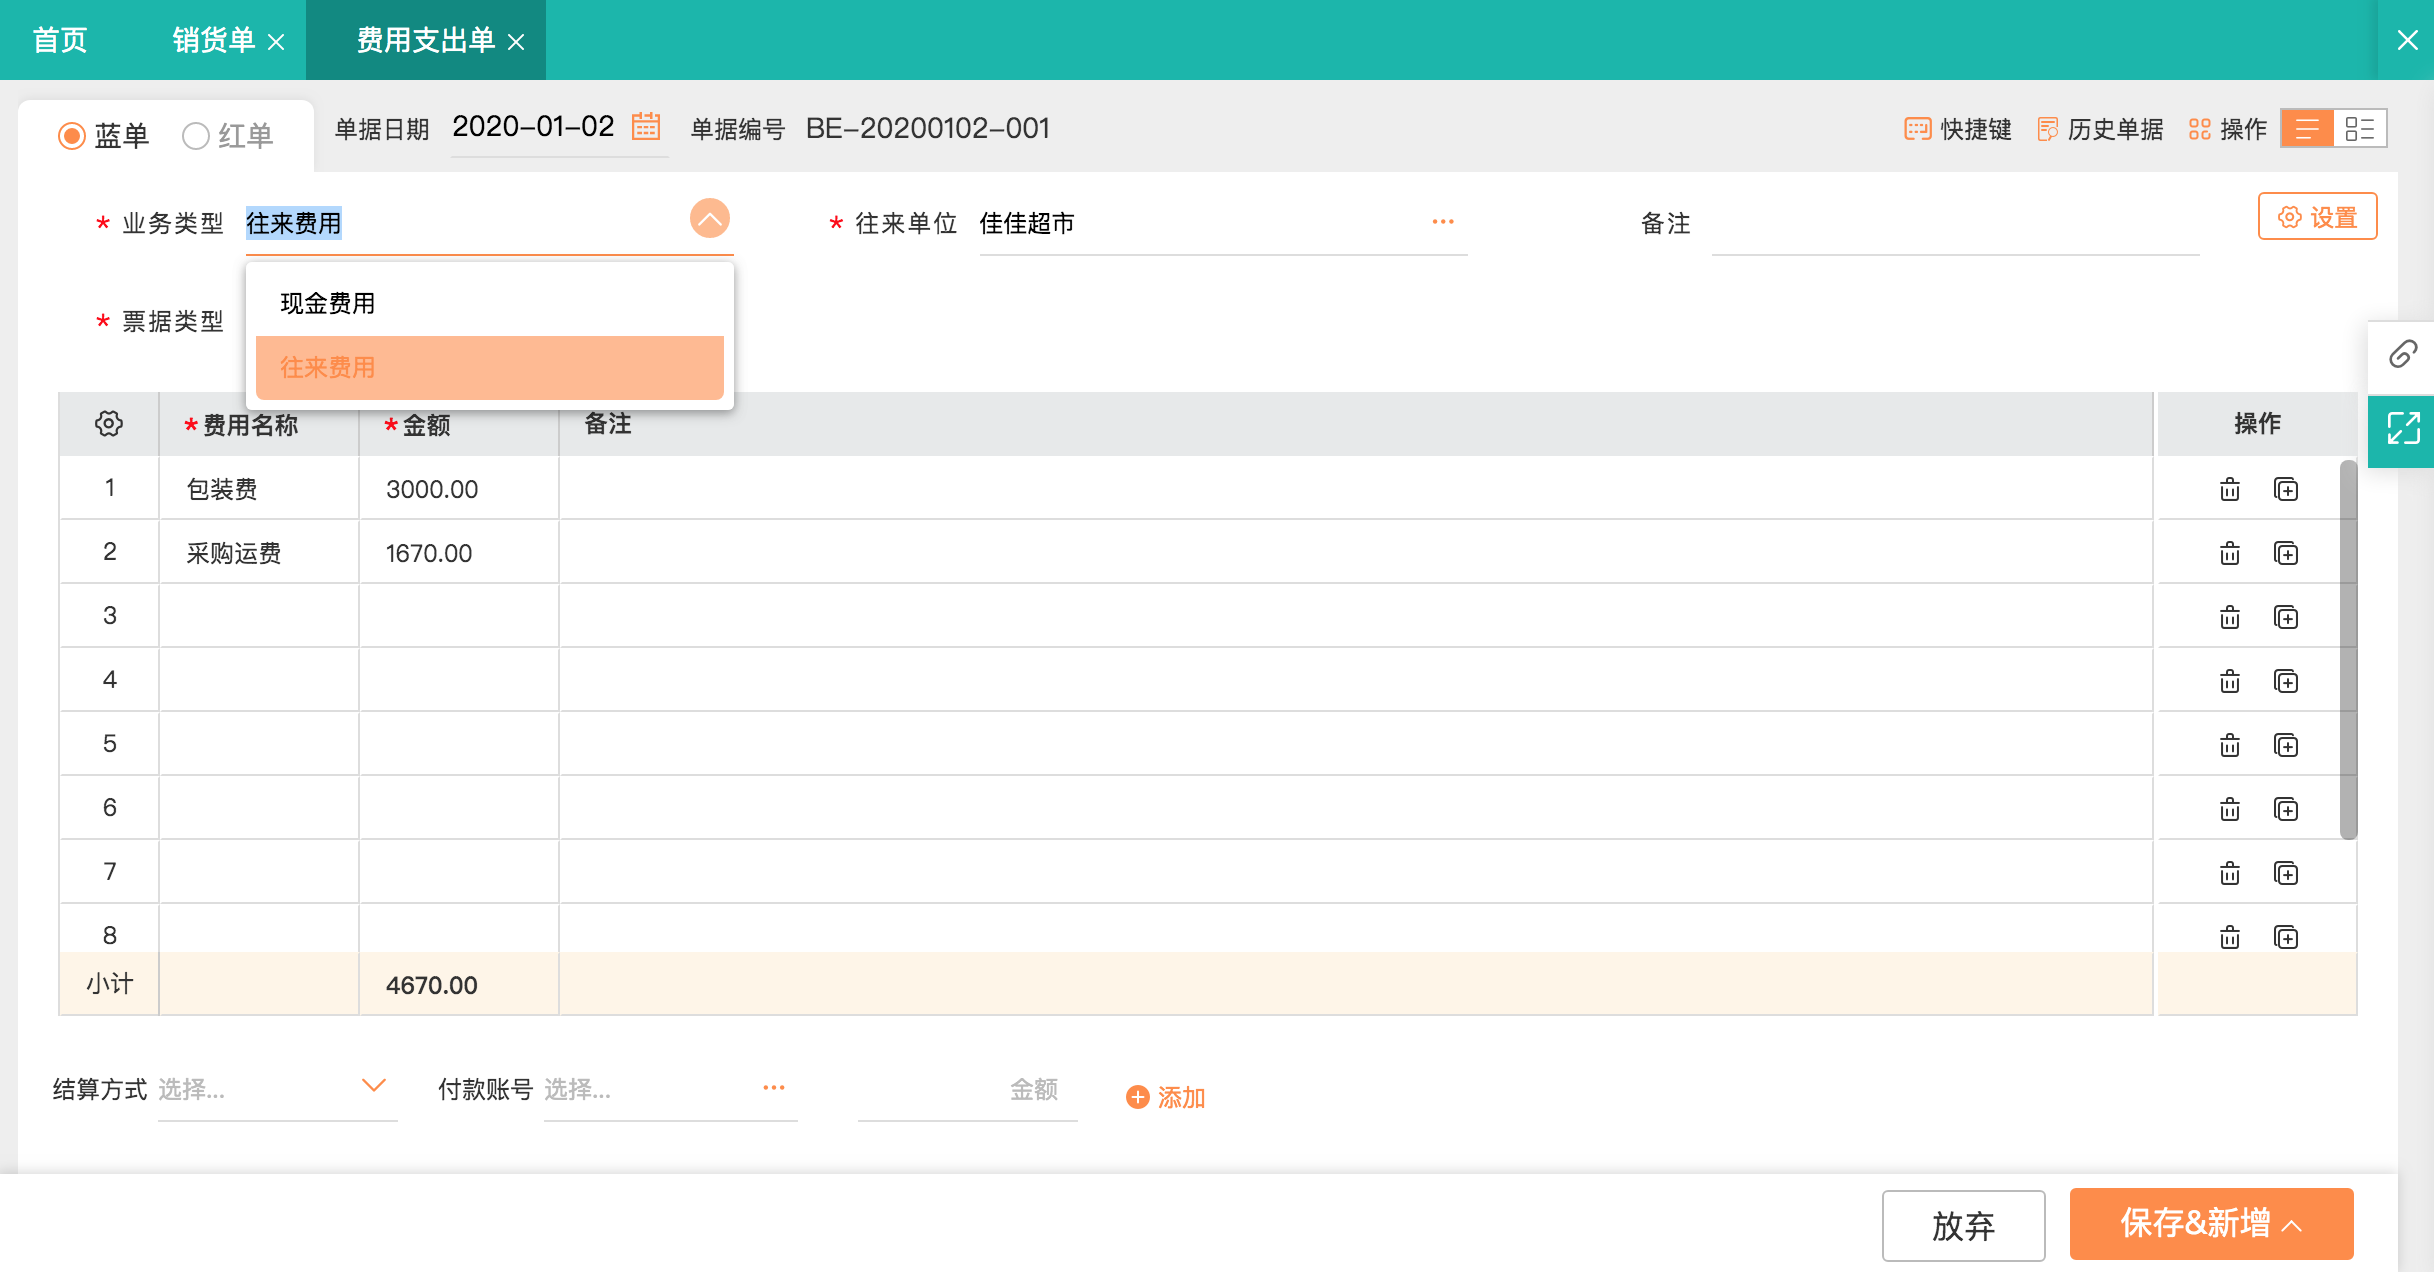Click the calendar icon next to date field

(646, 130)
